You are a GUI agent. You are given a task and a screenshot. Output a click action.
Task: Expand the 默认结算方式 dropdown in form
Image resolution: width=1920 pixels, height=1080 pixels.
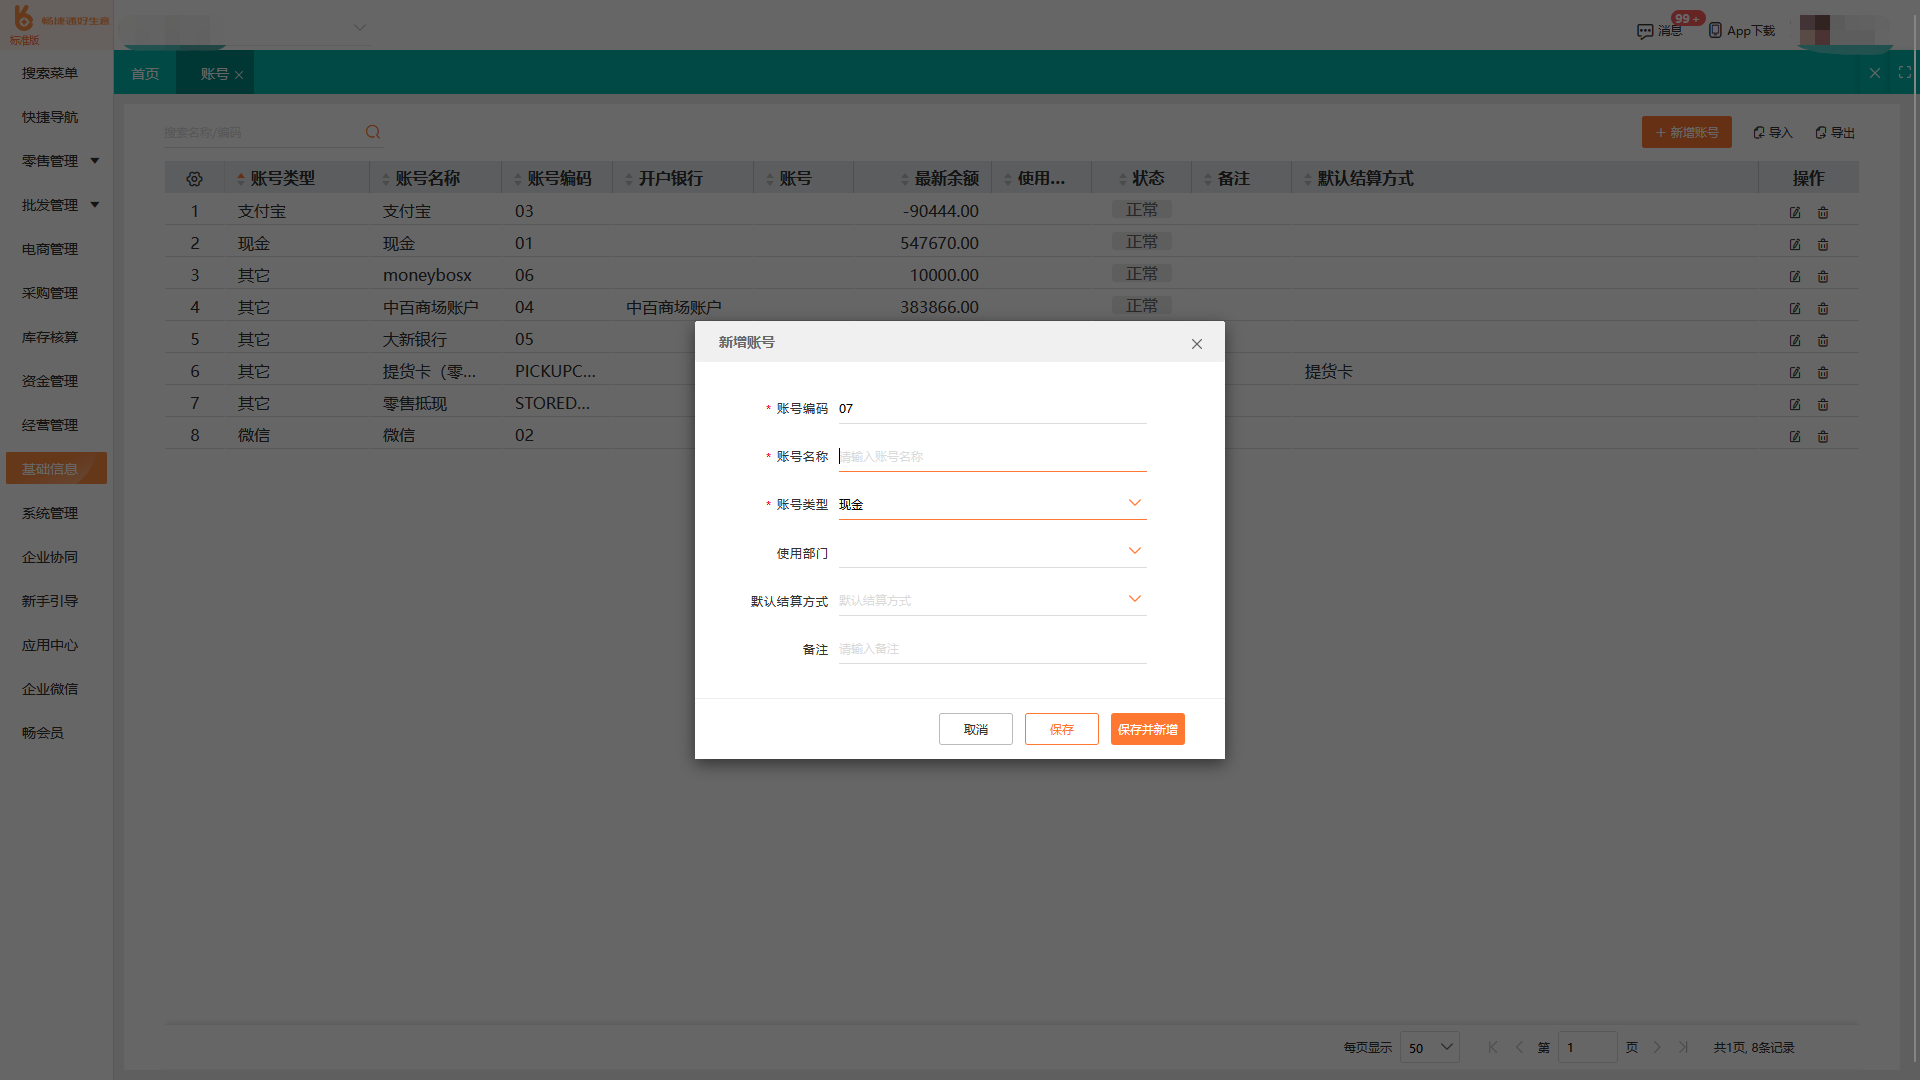tap(1134, 600)
